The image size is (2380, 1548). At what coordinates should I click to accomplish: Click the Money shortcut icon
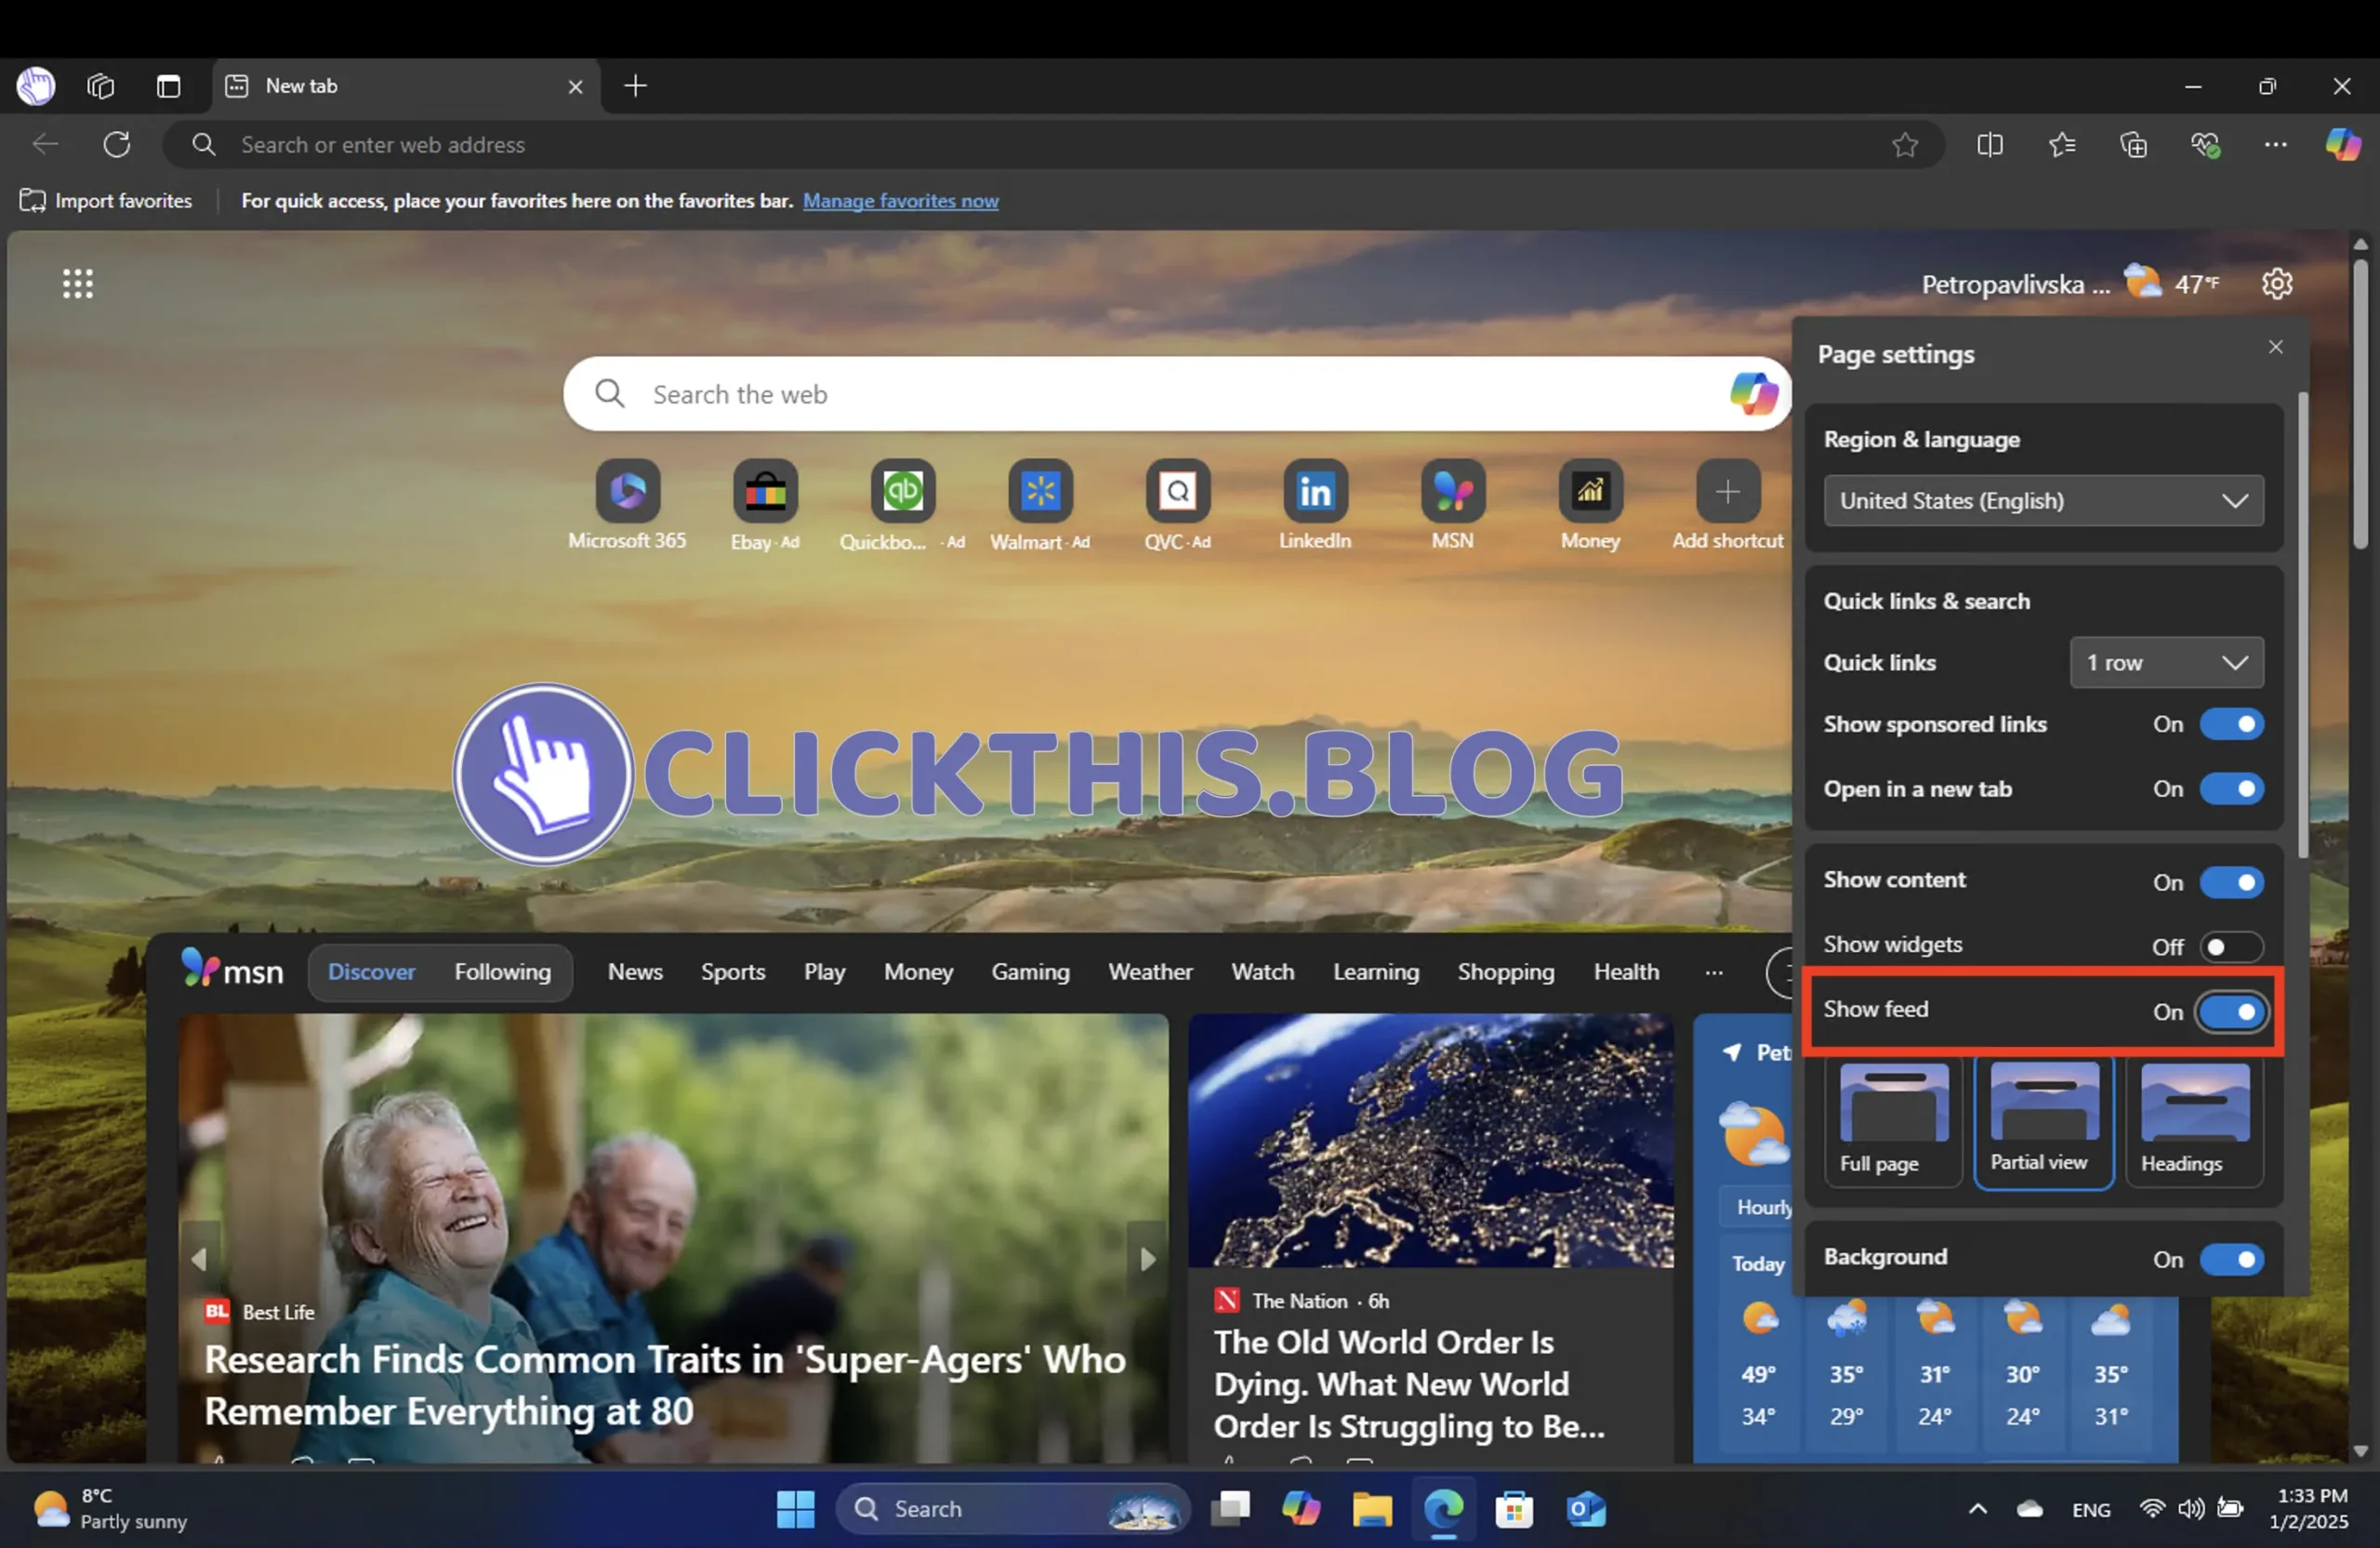click(1589, 491)
